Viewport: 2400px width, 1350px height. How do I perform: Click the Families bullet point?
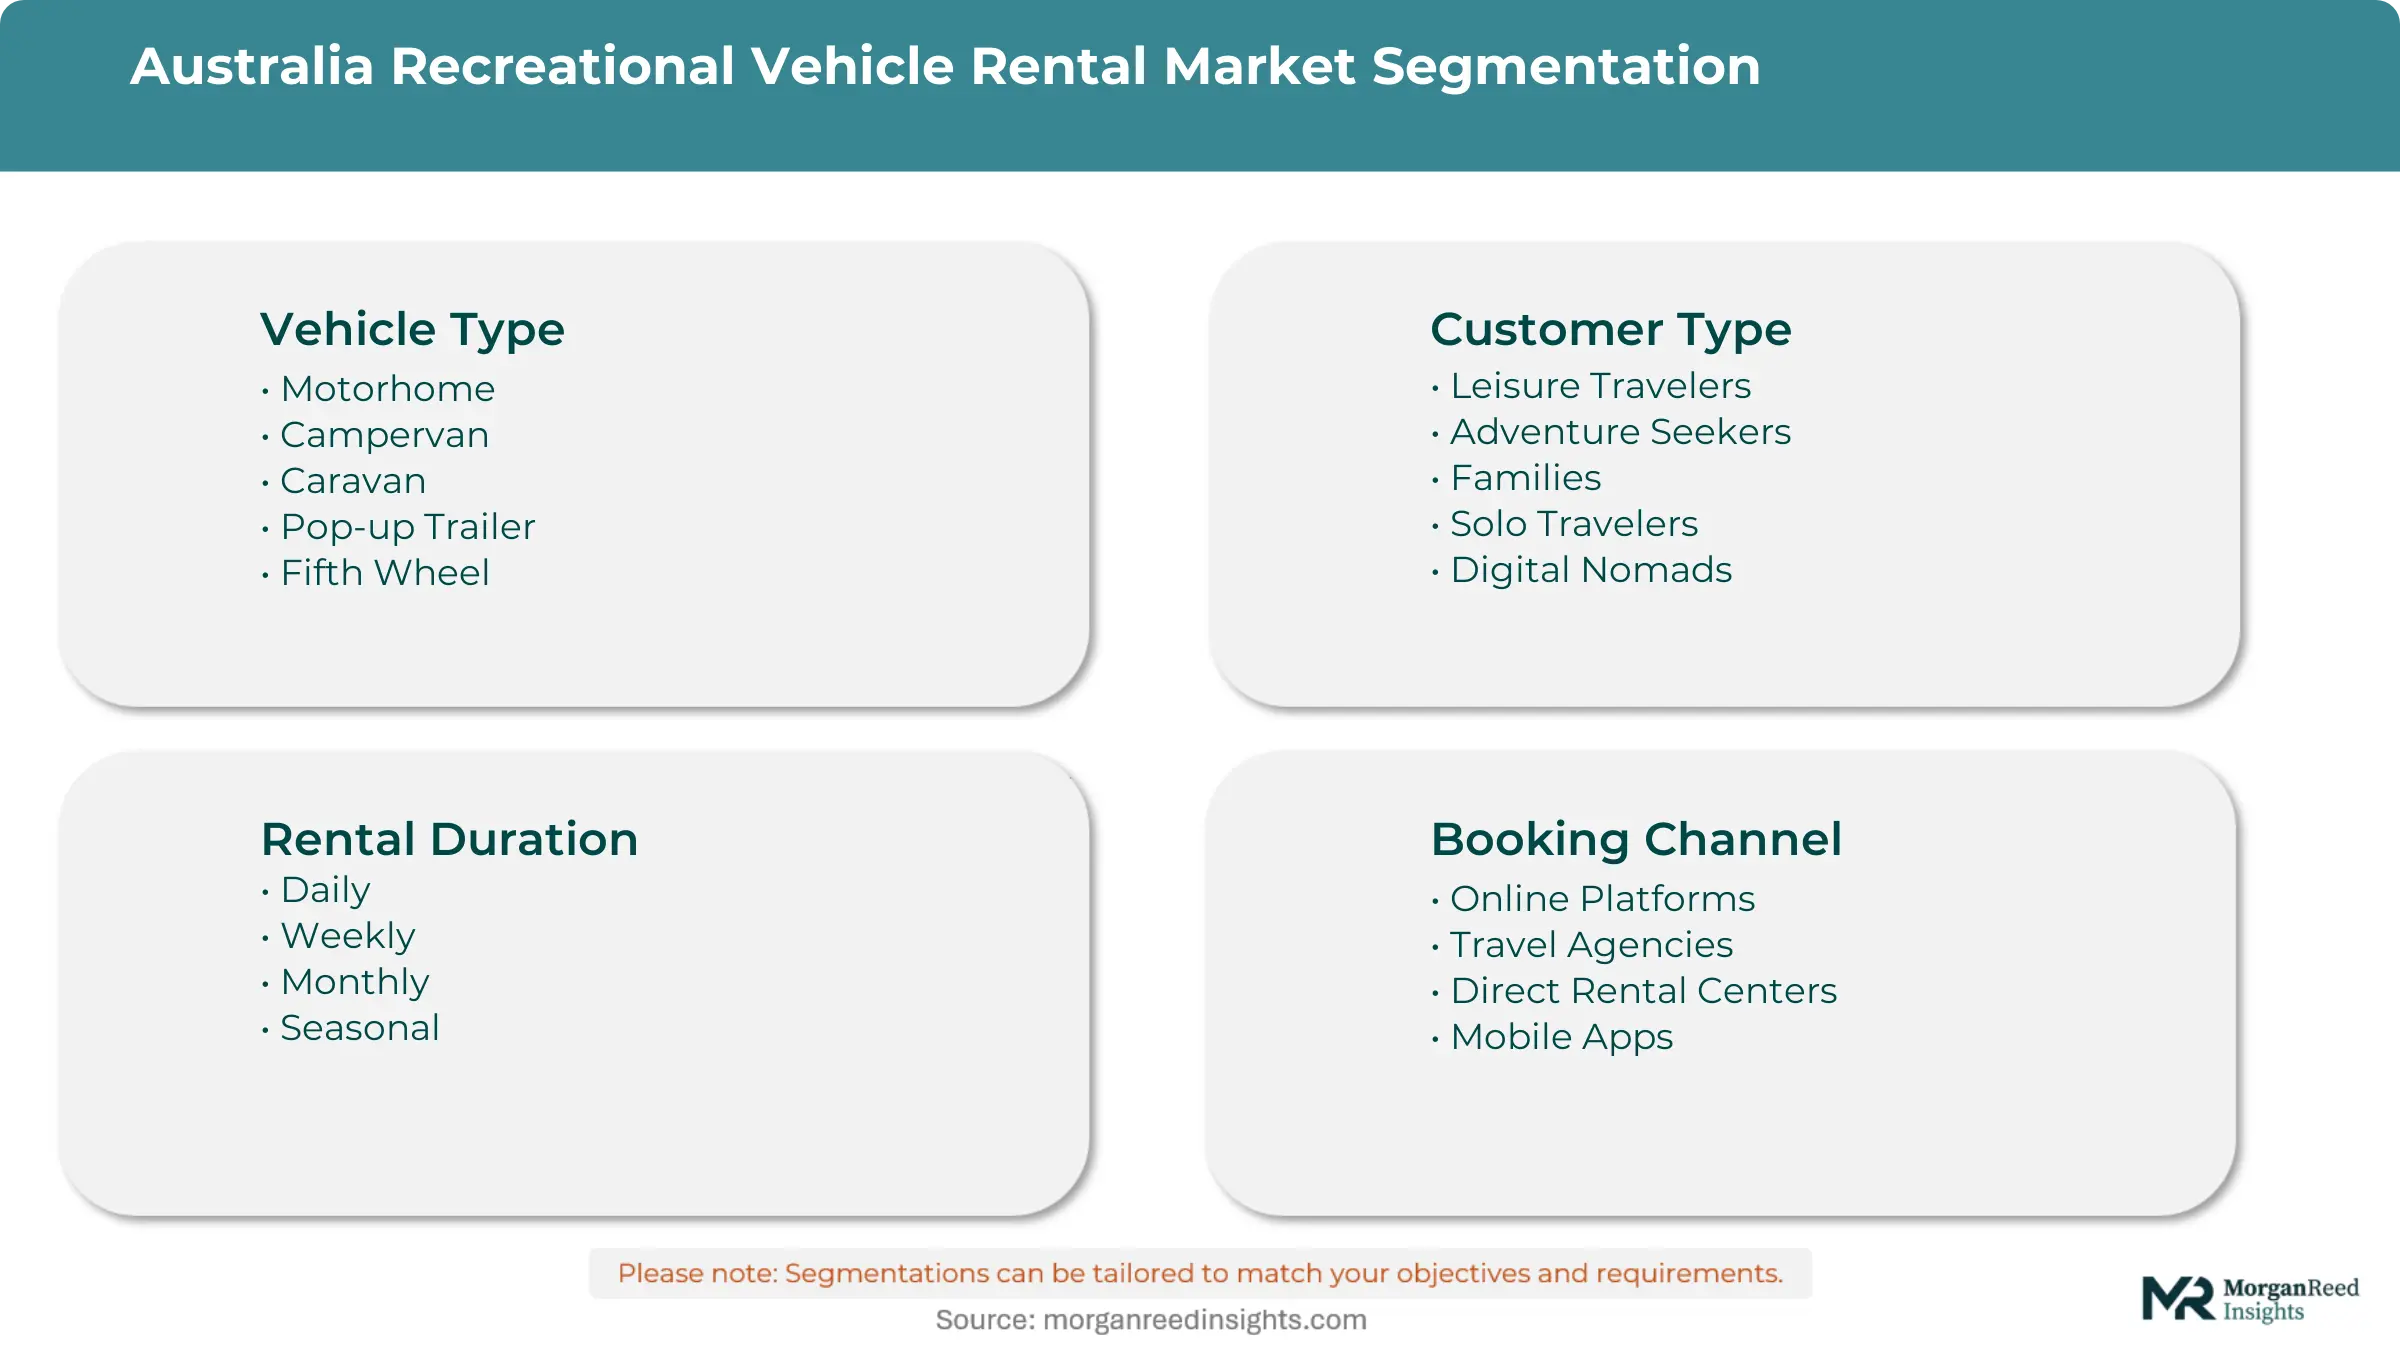[1525, 478]
